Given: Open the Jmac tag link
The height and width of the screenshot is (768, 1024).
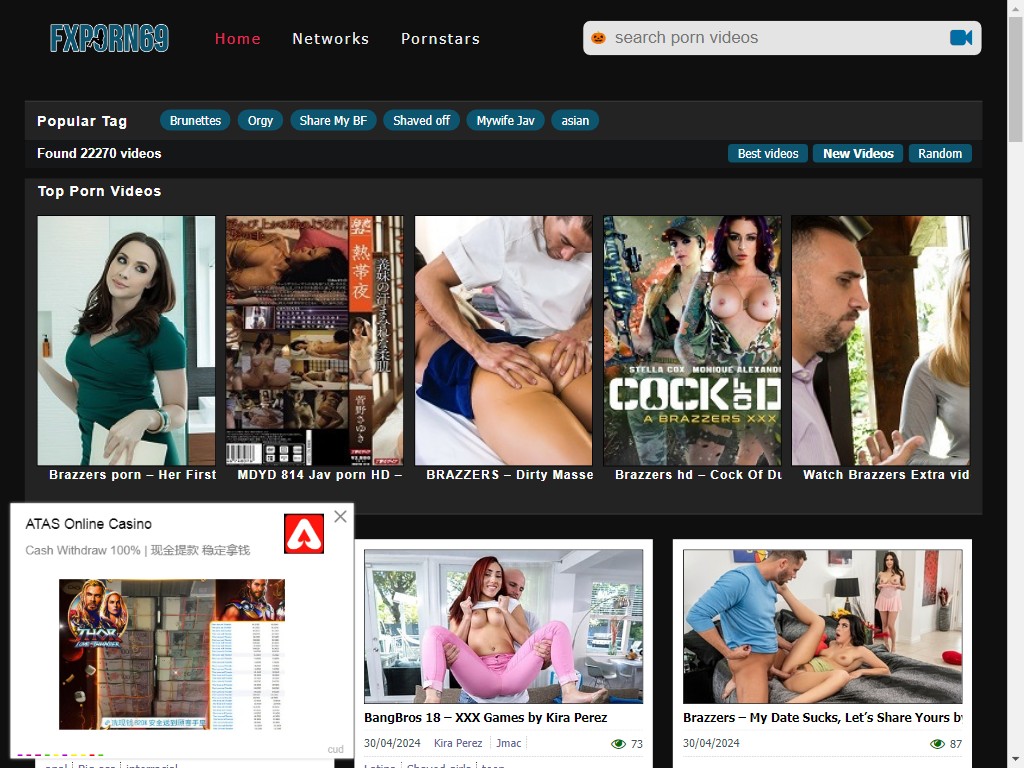Looking at the screenshot, I should [508, 743].
